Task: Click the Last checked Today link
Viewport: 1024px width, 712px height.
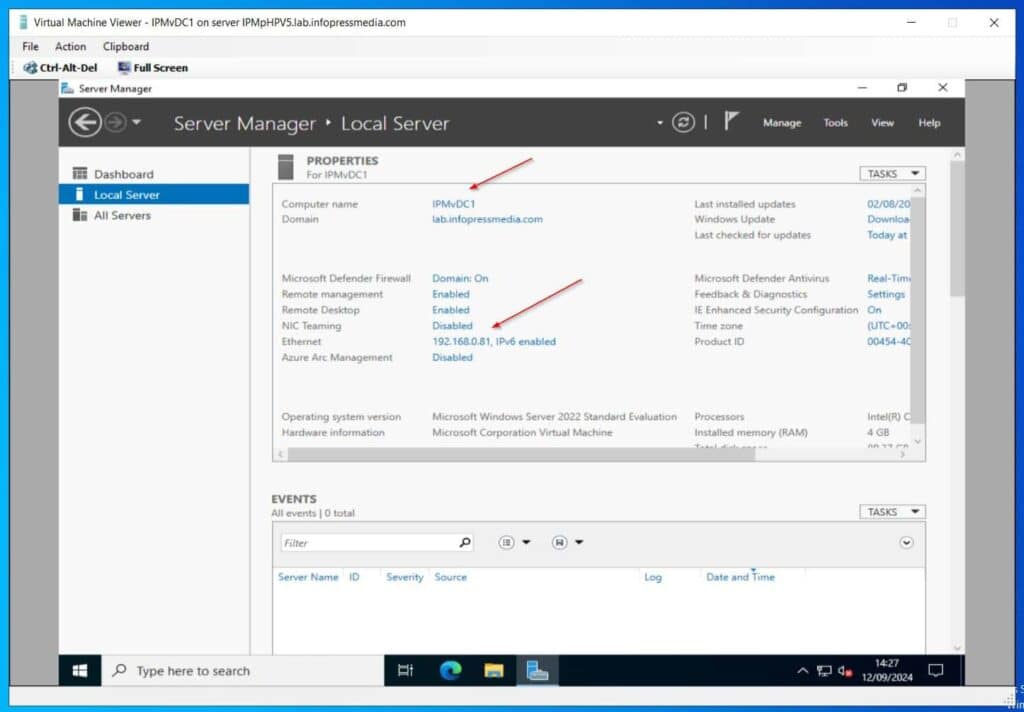Action: [x=887, y=235]
